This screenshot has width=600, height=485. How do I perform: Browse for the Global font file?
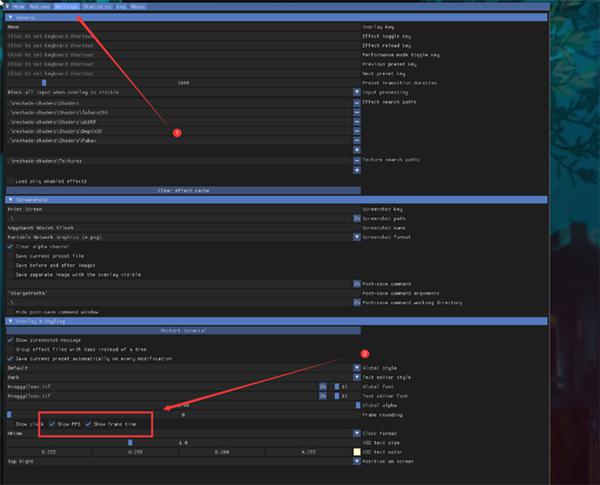(323, 385)
